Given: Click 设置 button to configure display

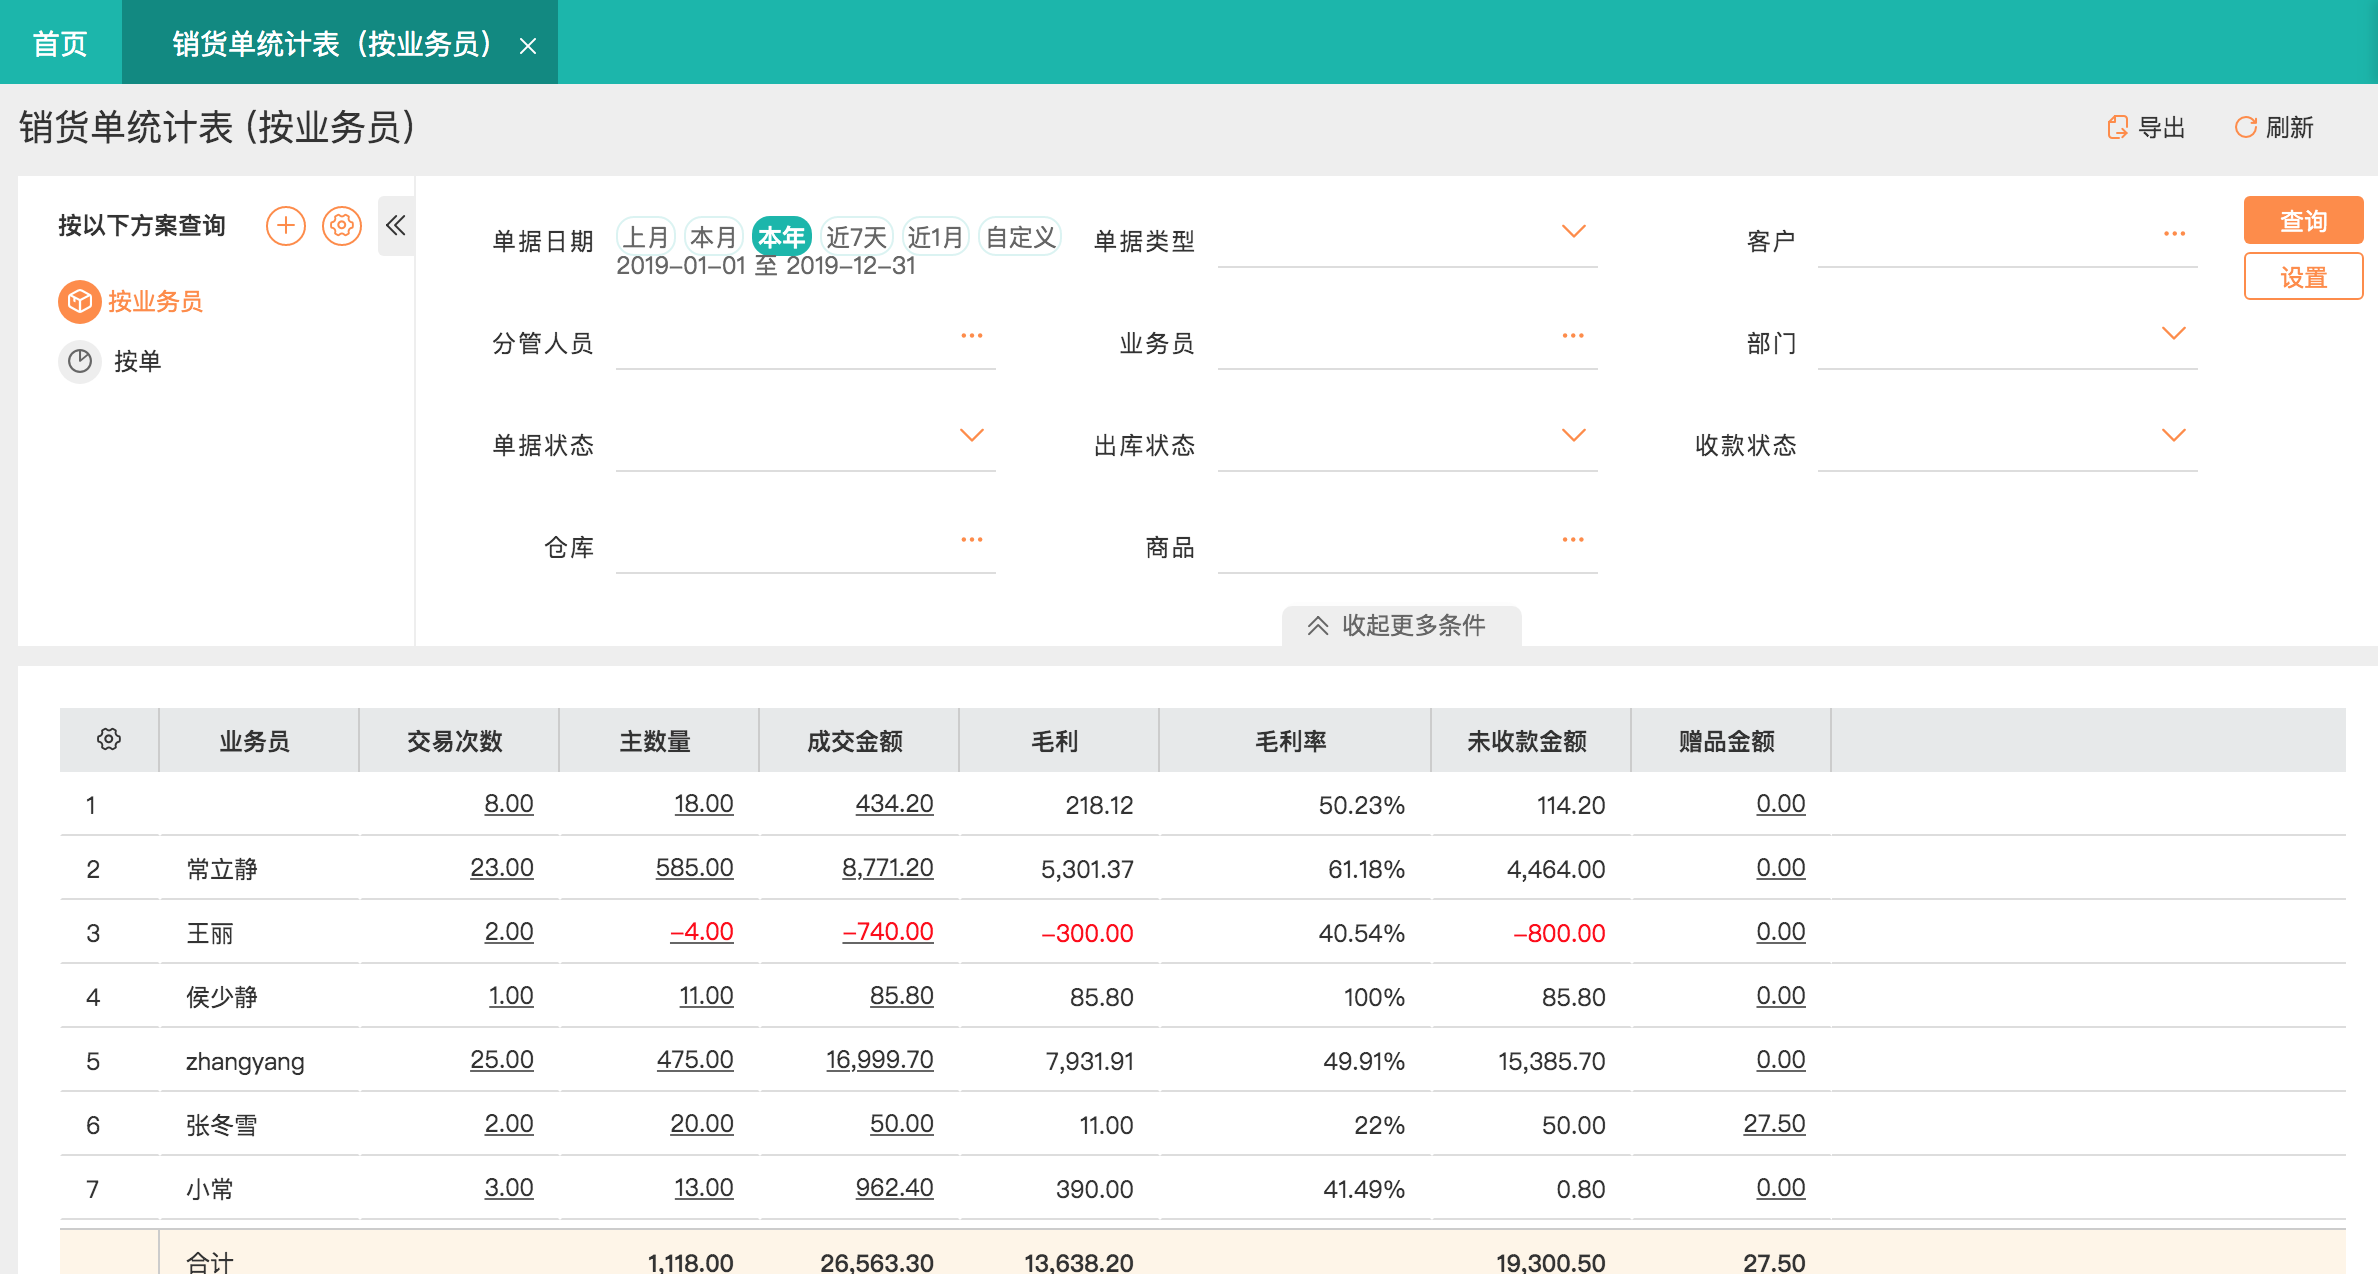Looking at the screenshot, I should pyautogui.click(x=2301, y=280).
